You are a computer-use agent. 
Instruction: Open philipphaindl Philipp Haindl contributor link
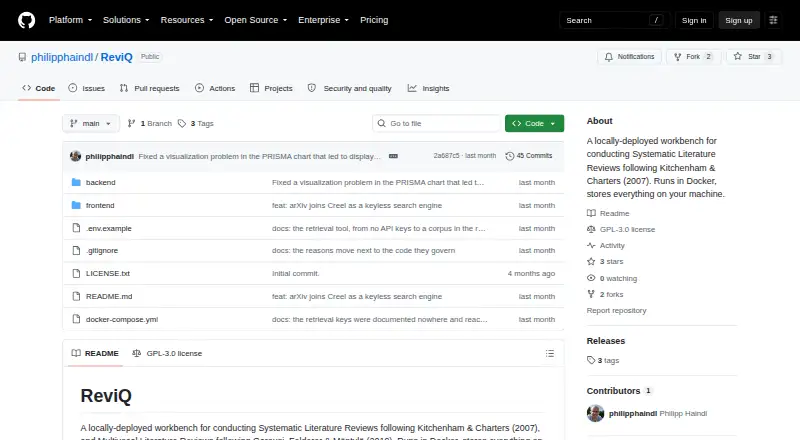658,413
